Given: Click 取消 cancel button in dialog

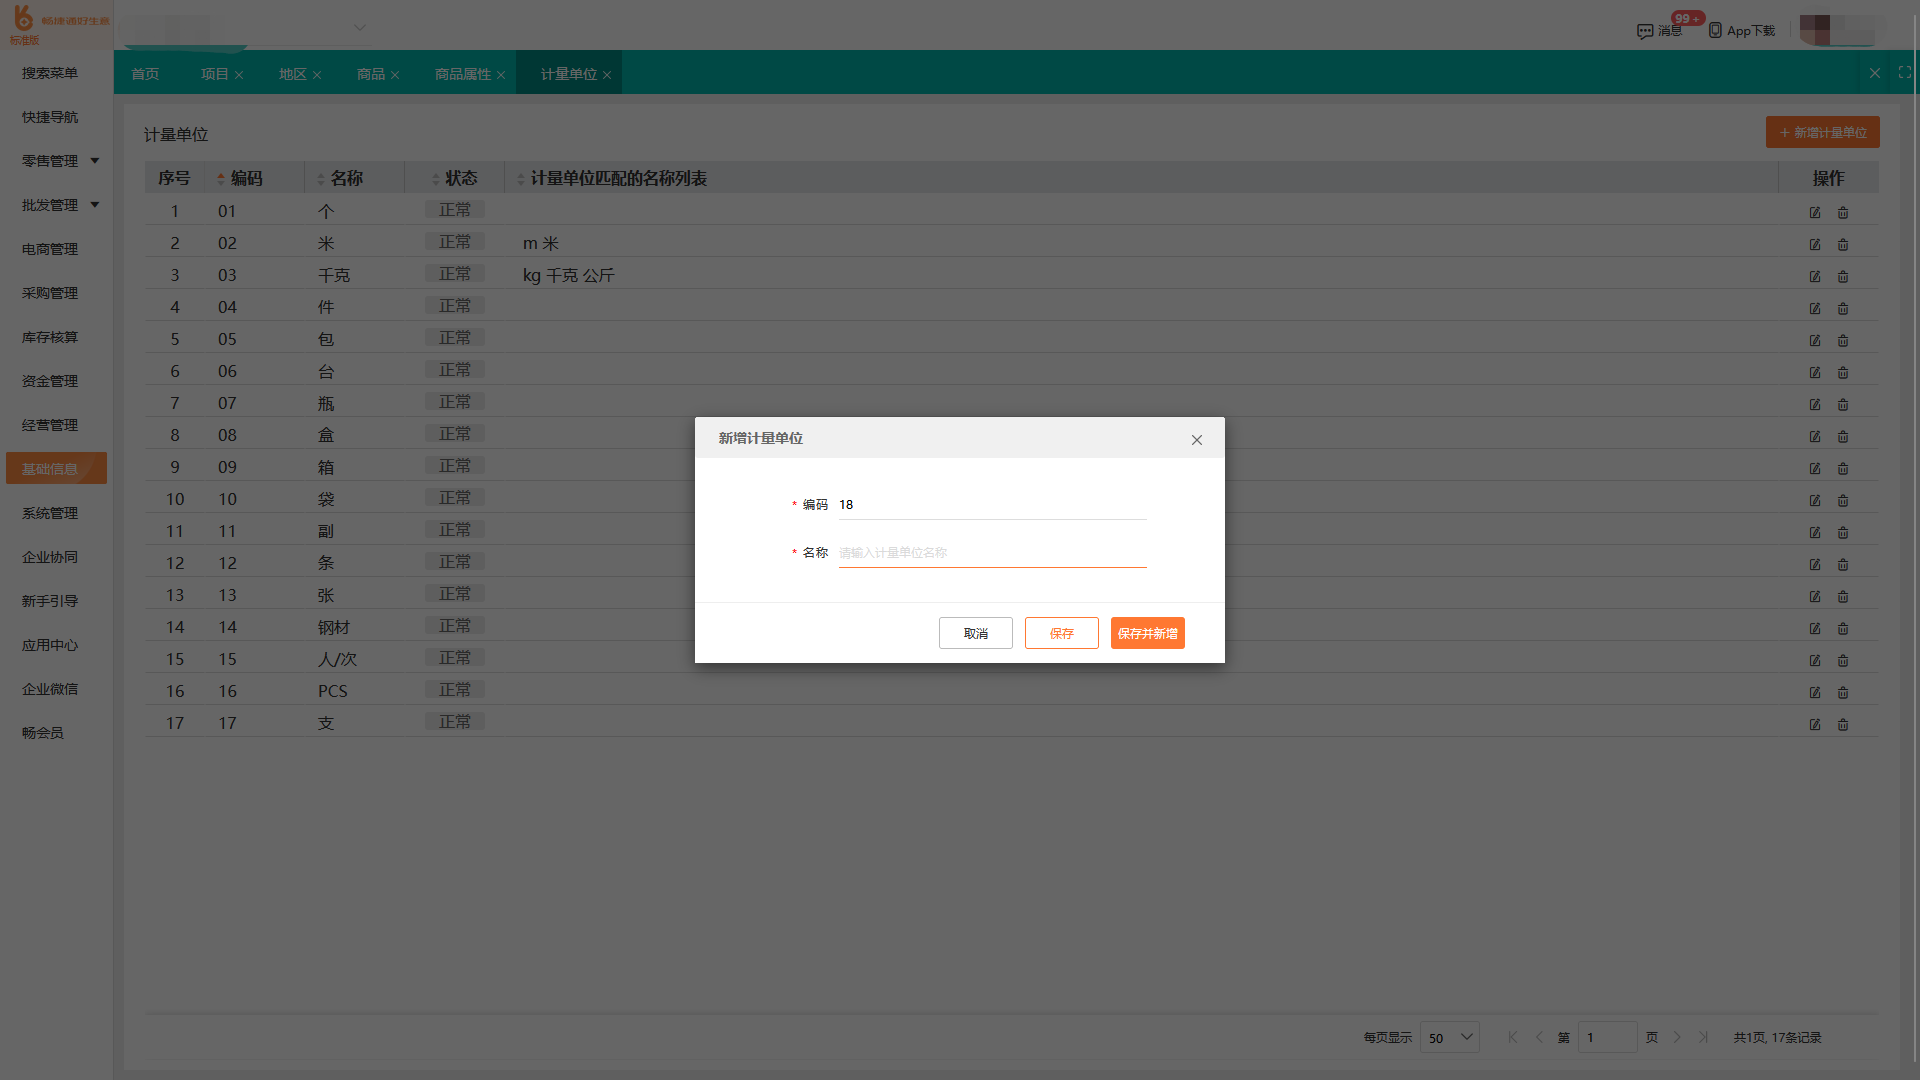Looking at the screenshot, I should pyautogui.click(x=976, y=633).
